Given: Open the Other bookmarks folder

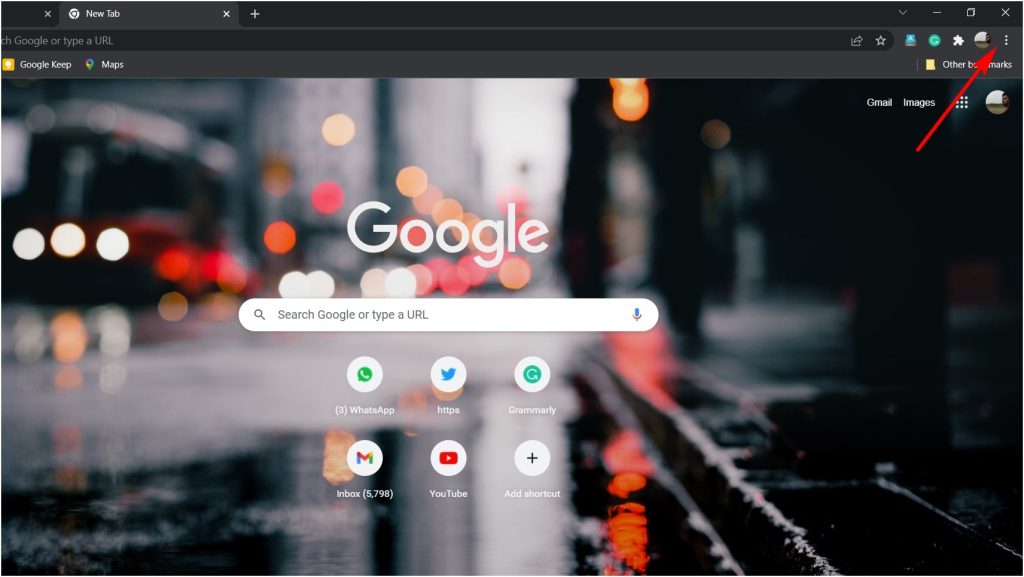Looking at the screenshot, I should (969, 65).
